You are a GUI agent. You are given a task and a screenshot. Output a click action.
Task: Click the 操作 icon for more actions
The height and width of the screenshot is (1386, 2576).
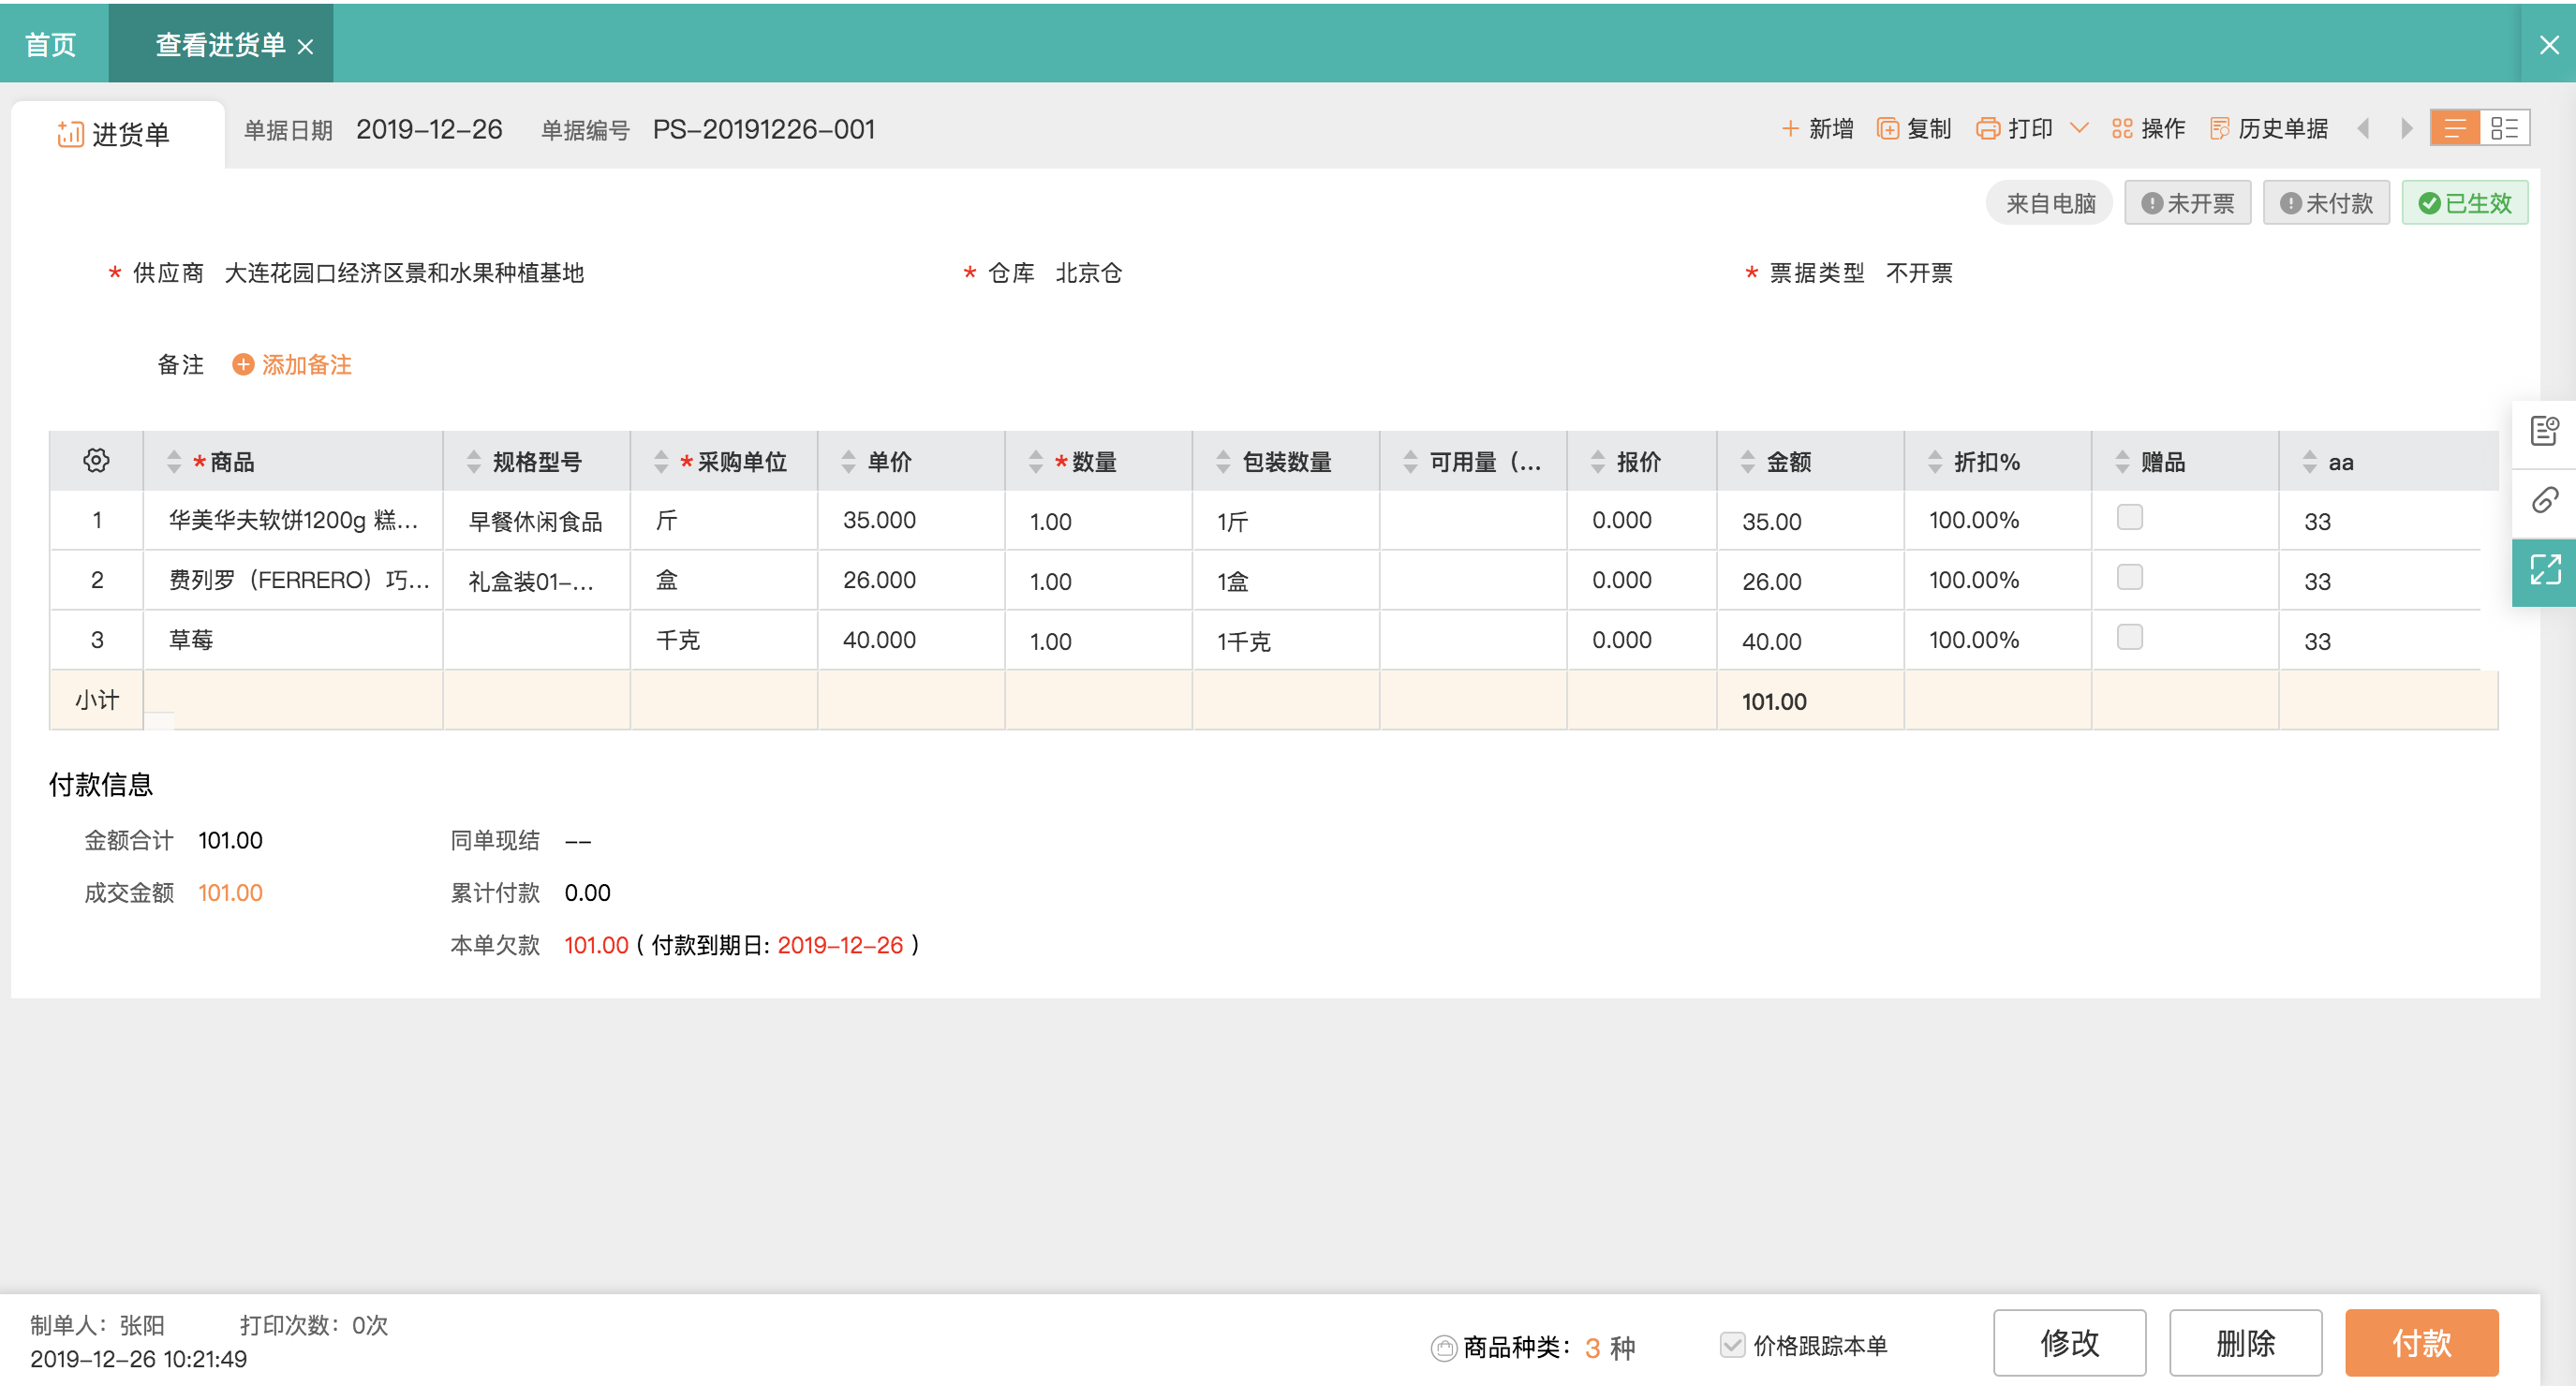[x=2117, y=135]
